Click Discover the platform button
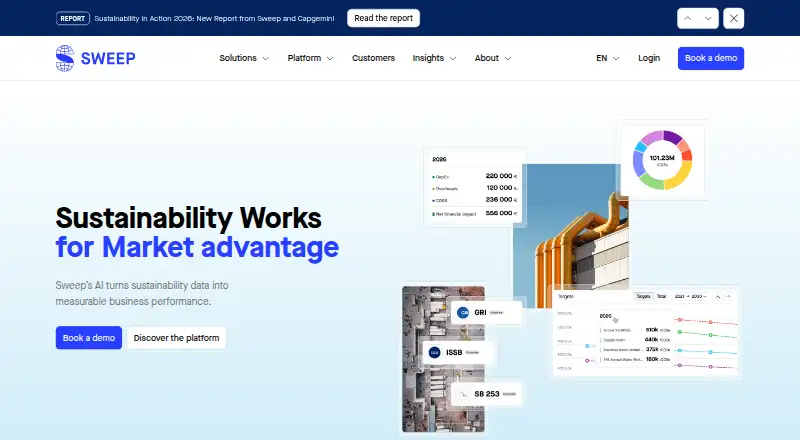 [x=177, y=338]
